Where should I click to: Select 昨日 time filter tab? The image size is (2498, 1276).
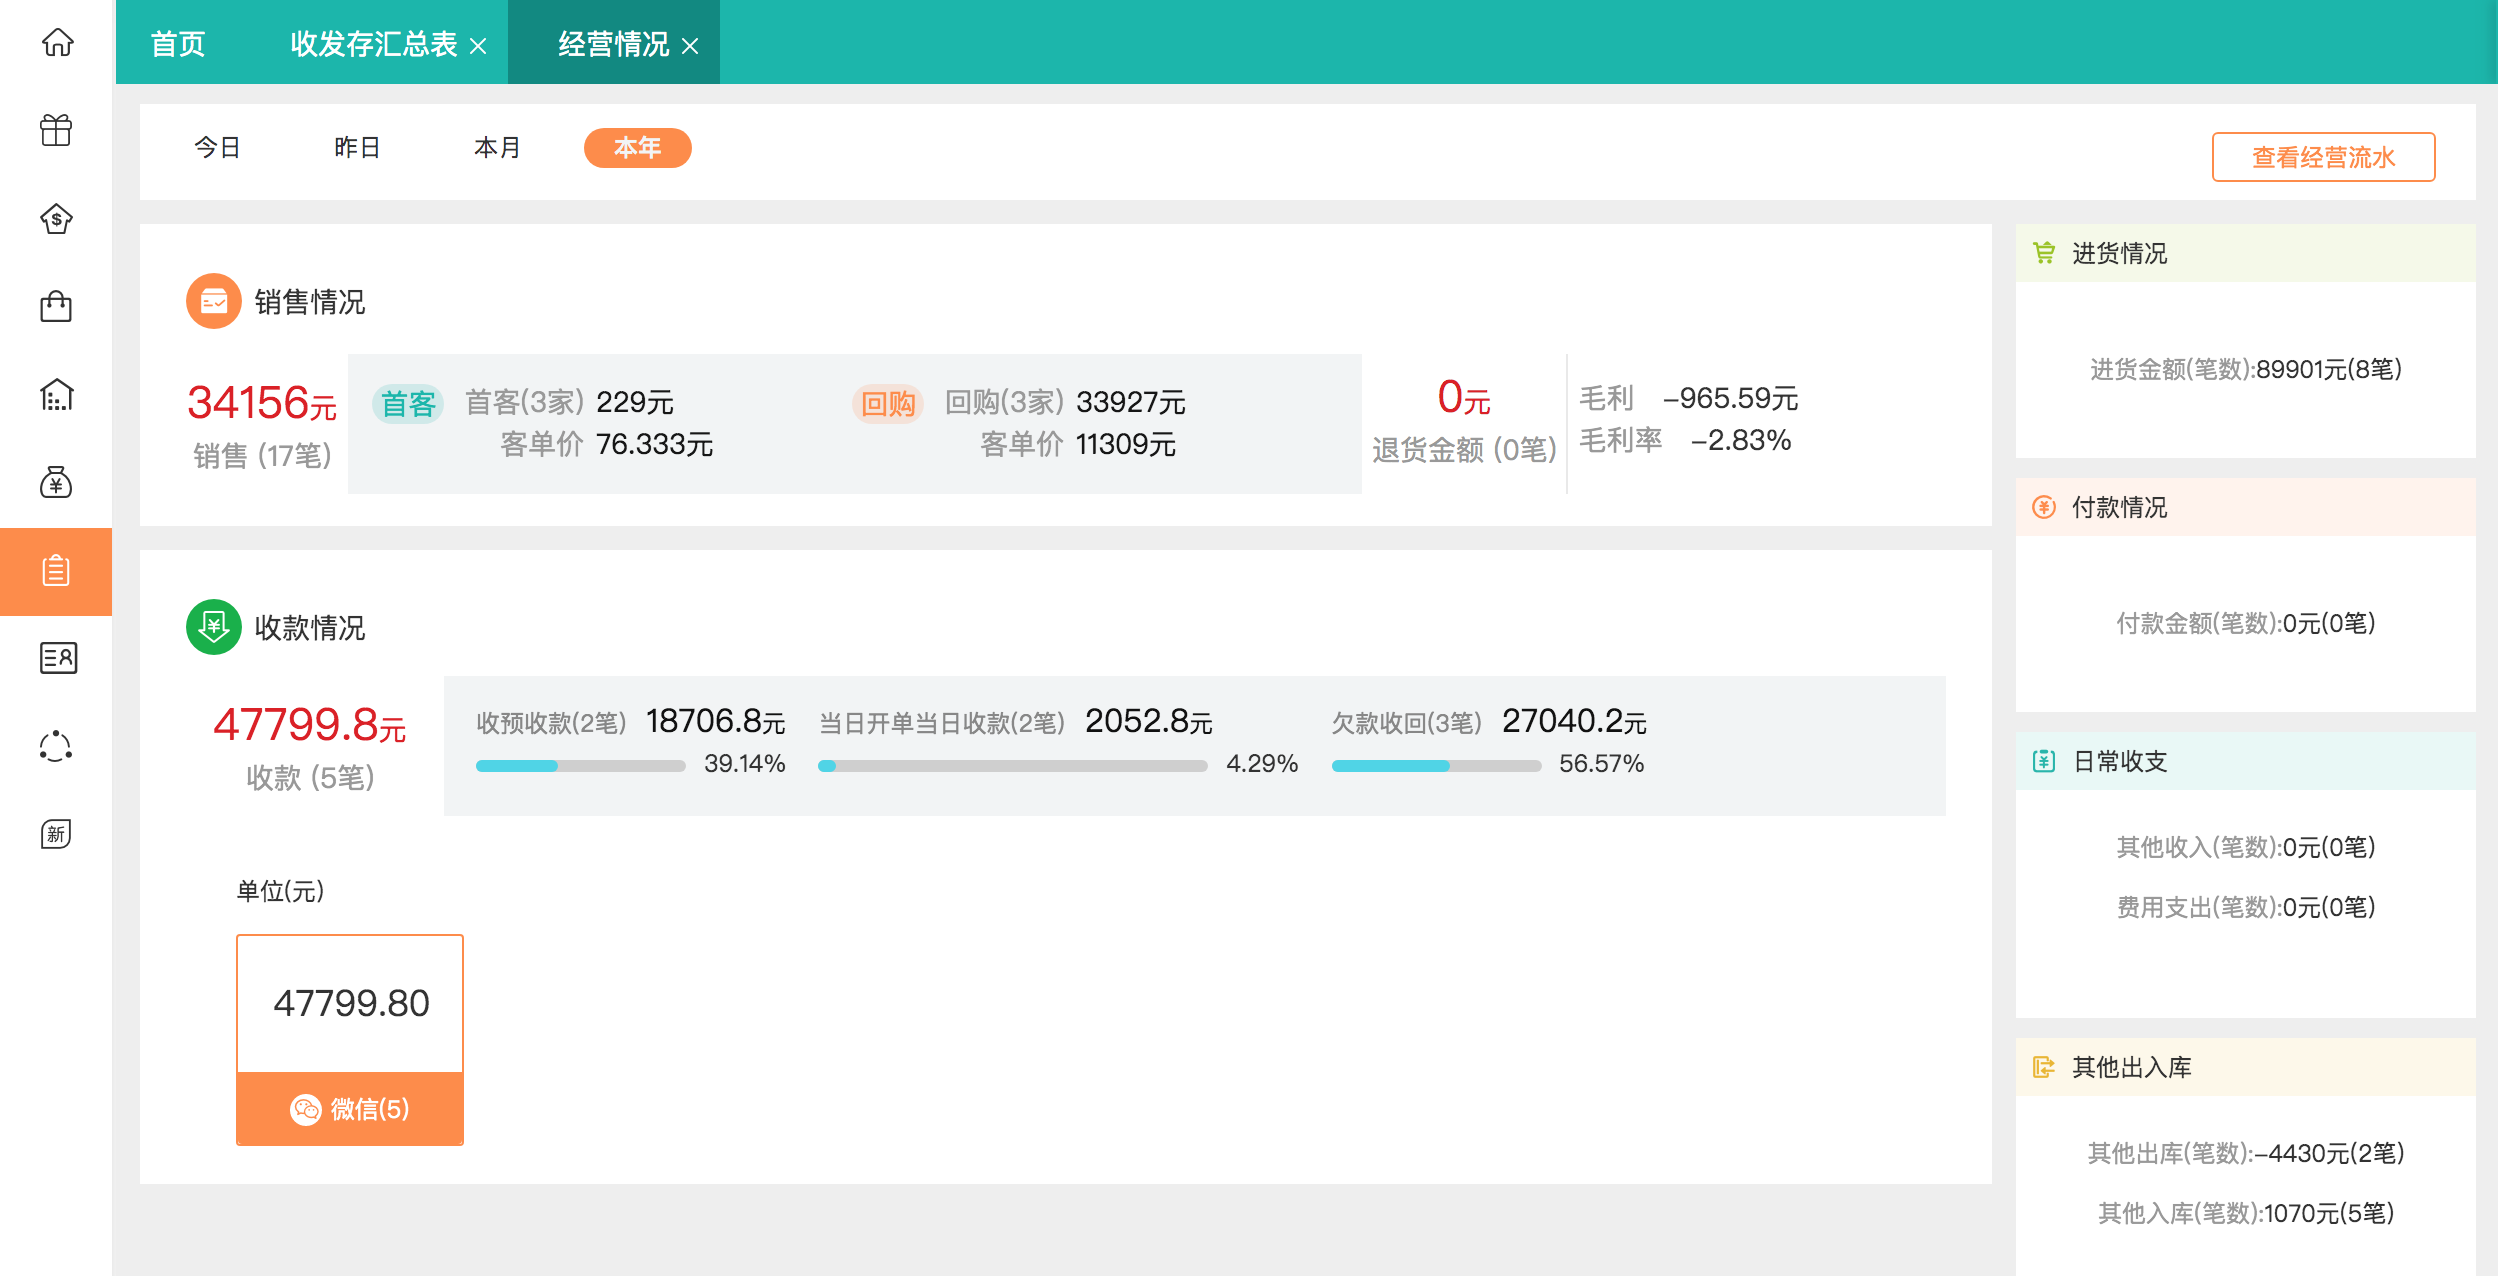click(350, 148)
